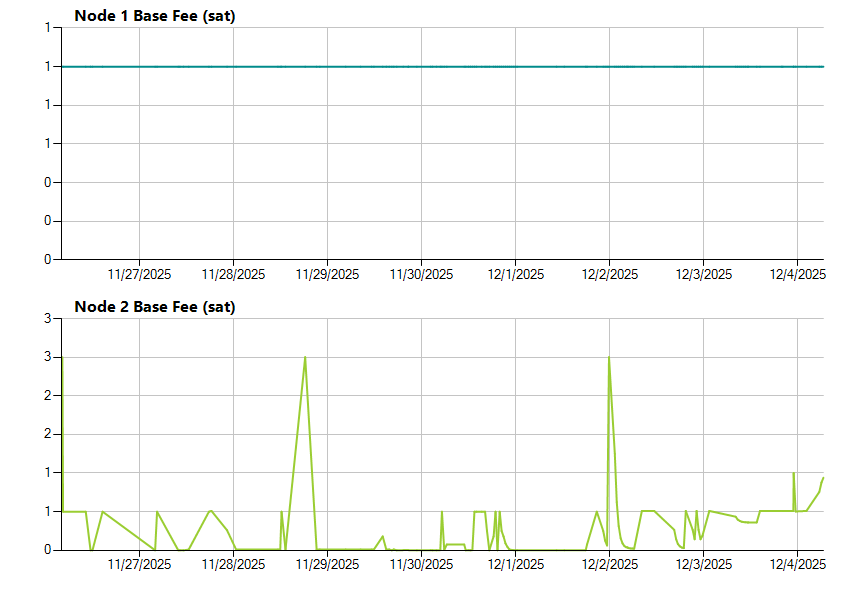Viewport: 860px width, 600px height.
Task: Click the bottom 0 label on Node 2 y-axis
Action: click(x=48, y=550)
